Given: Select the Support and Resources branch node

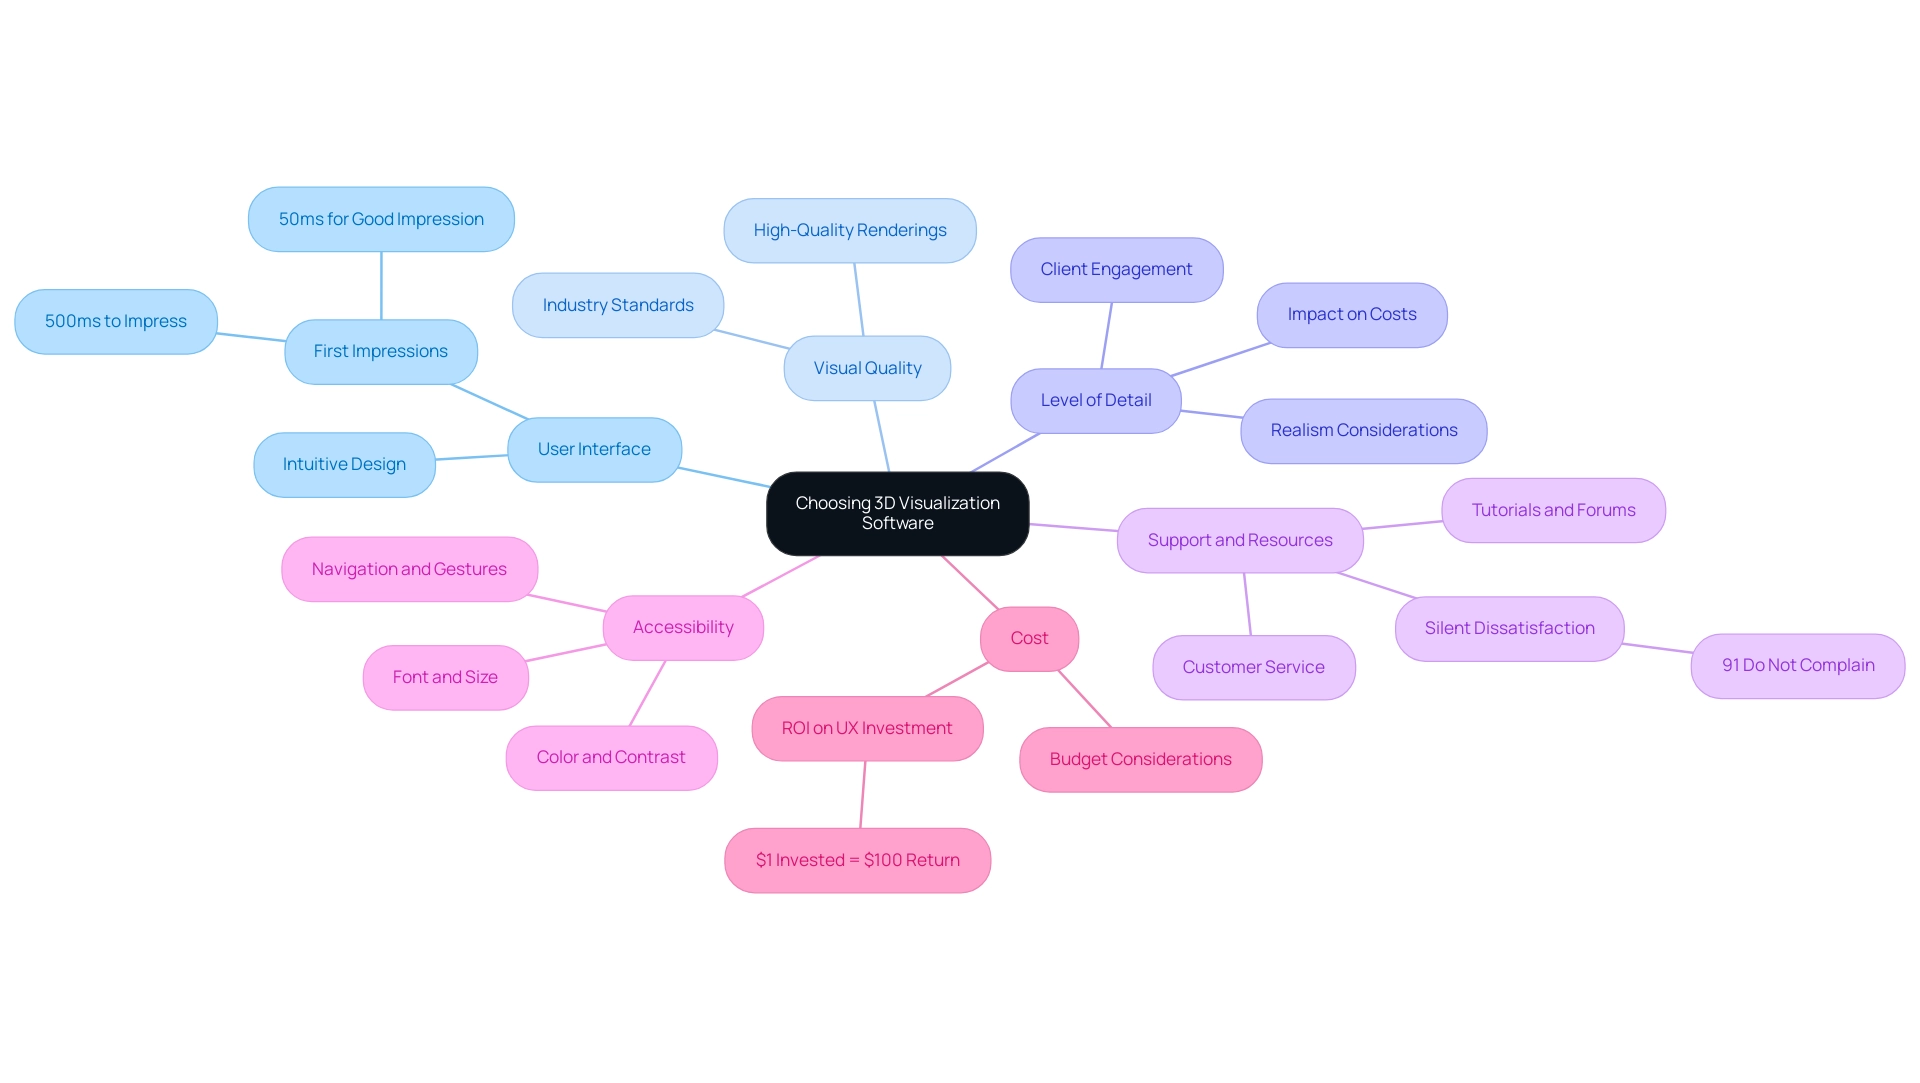Looking at the screenshot, I should tap(1236, 538).
